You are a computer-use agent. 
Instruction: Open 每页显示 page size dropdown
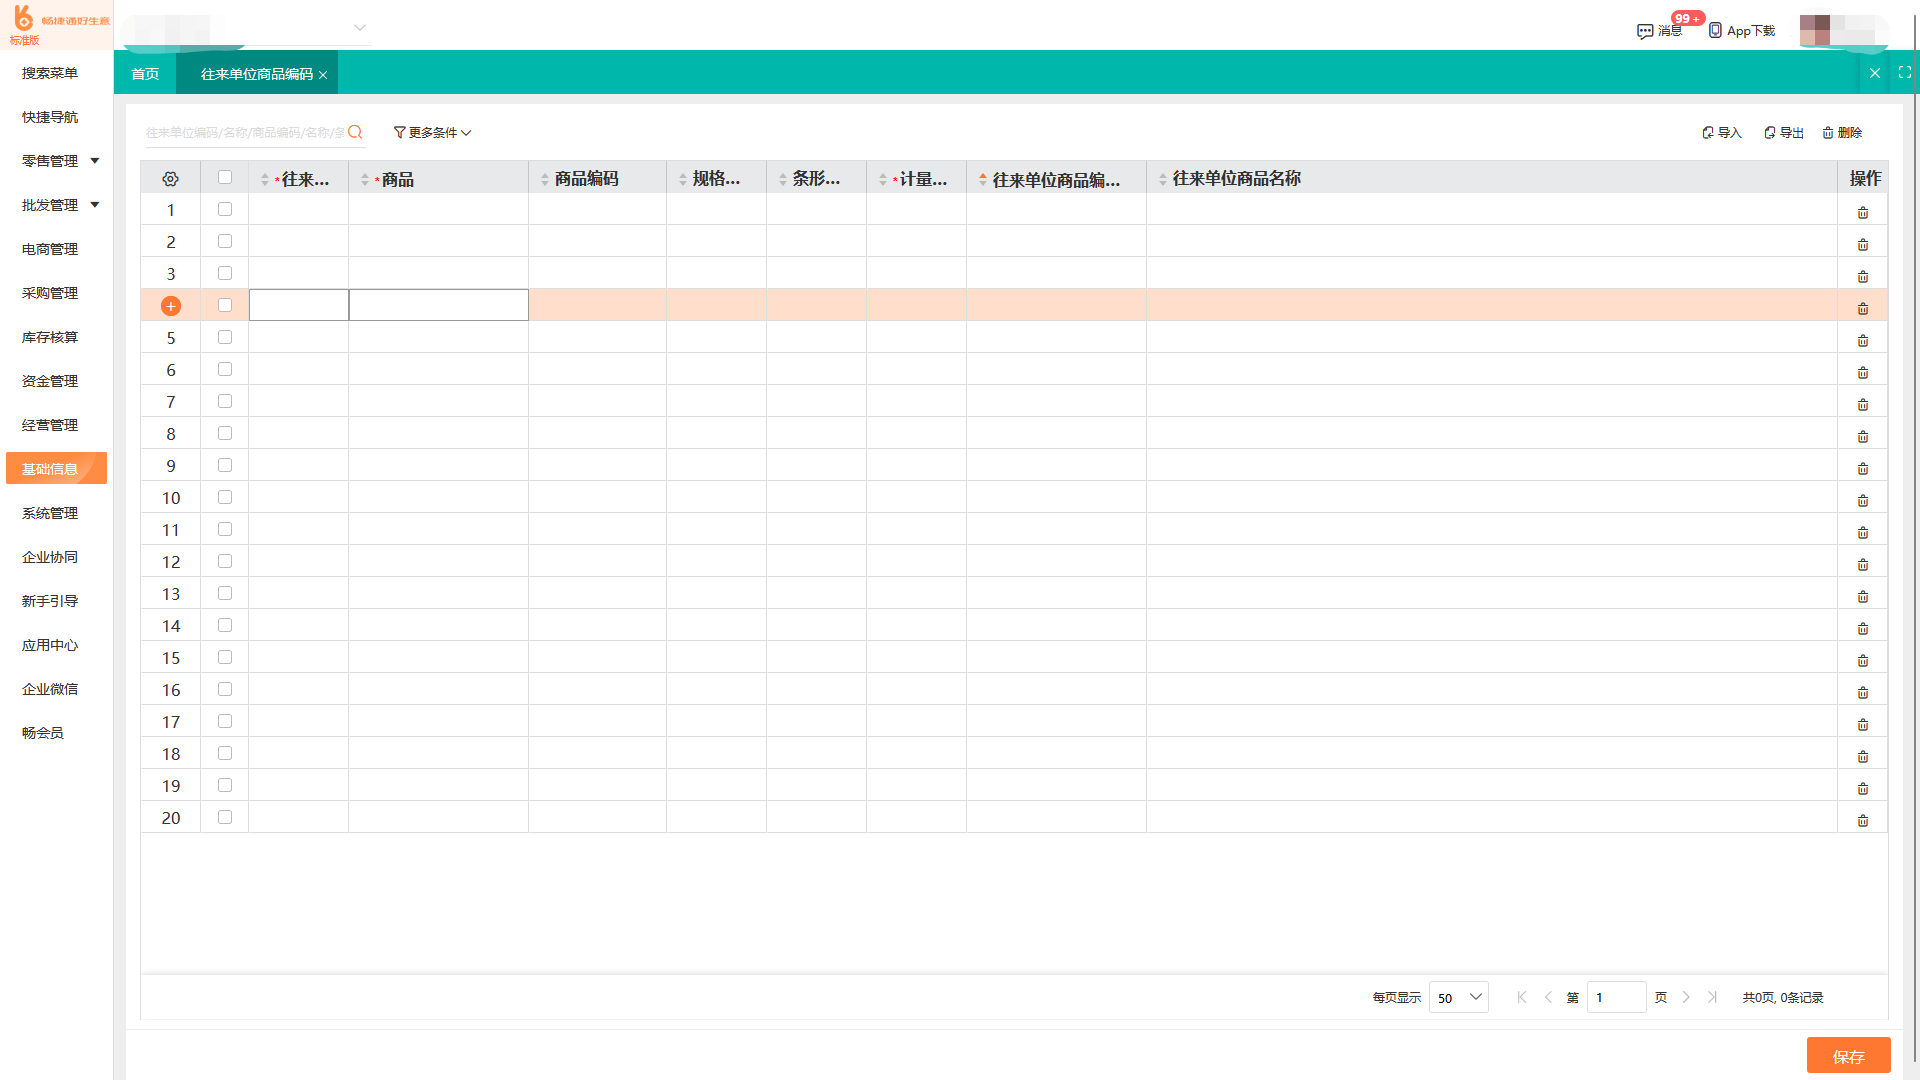point(1460,996)
